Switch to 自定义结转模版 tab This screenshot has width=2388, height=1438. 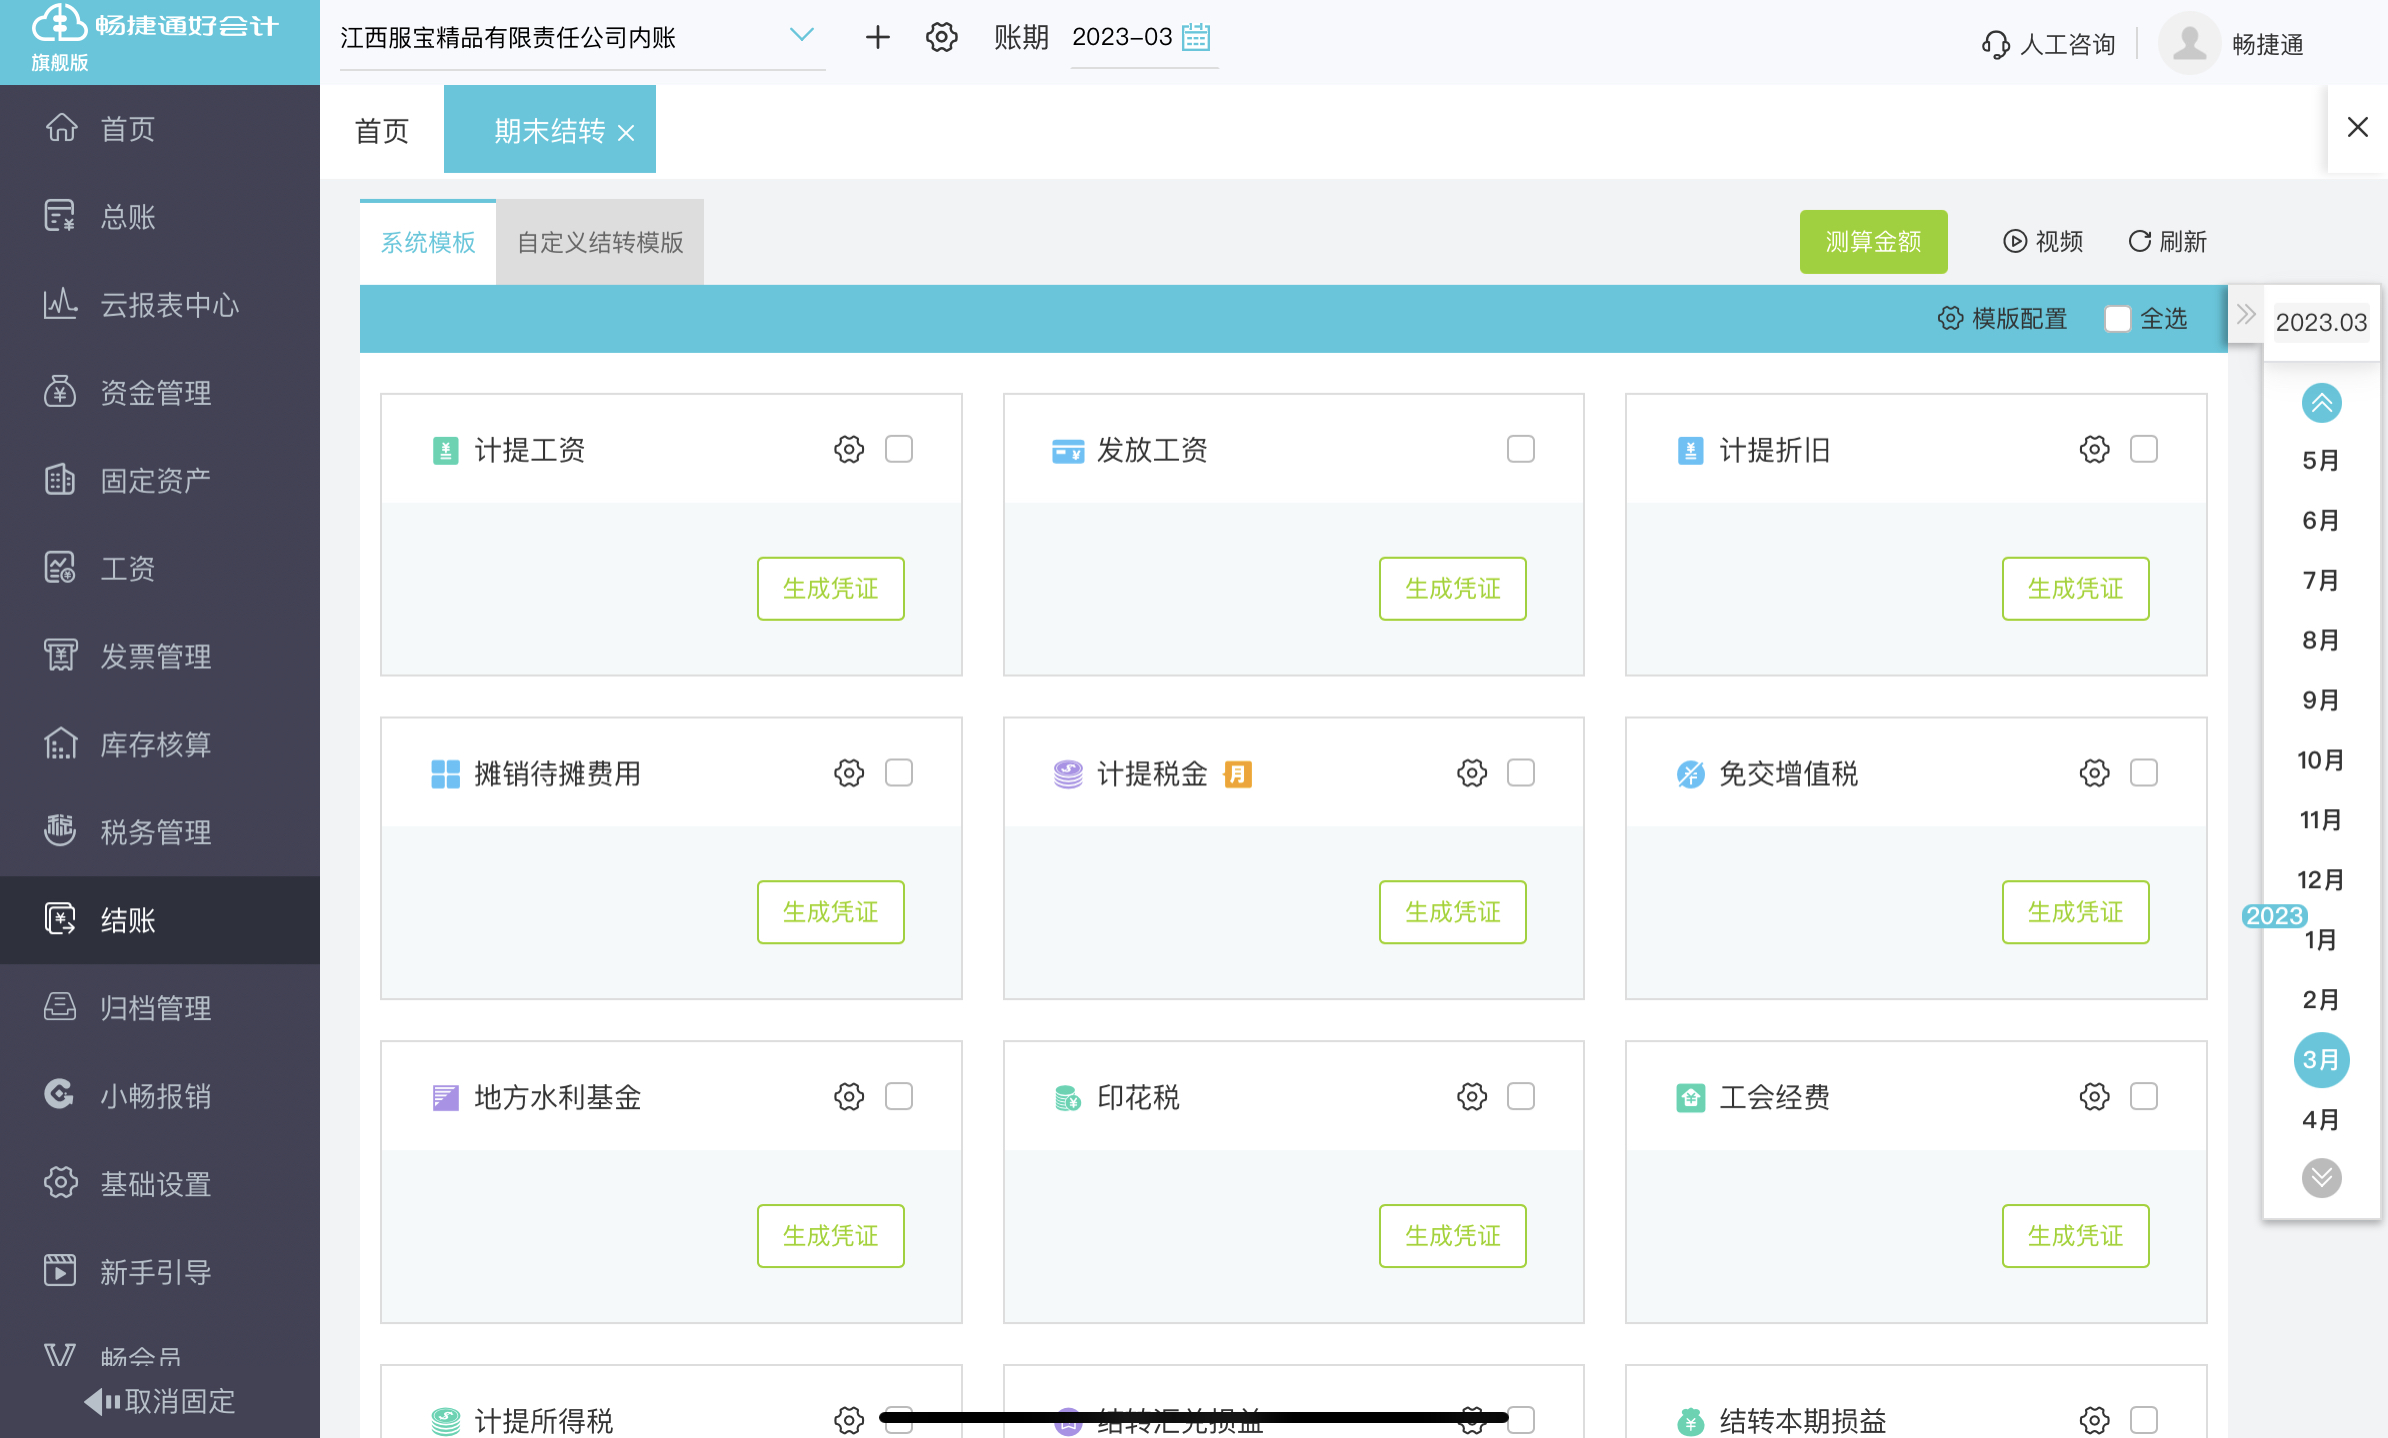point(602,242)
